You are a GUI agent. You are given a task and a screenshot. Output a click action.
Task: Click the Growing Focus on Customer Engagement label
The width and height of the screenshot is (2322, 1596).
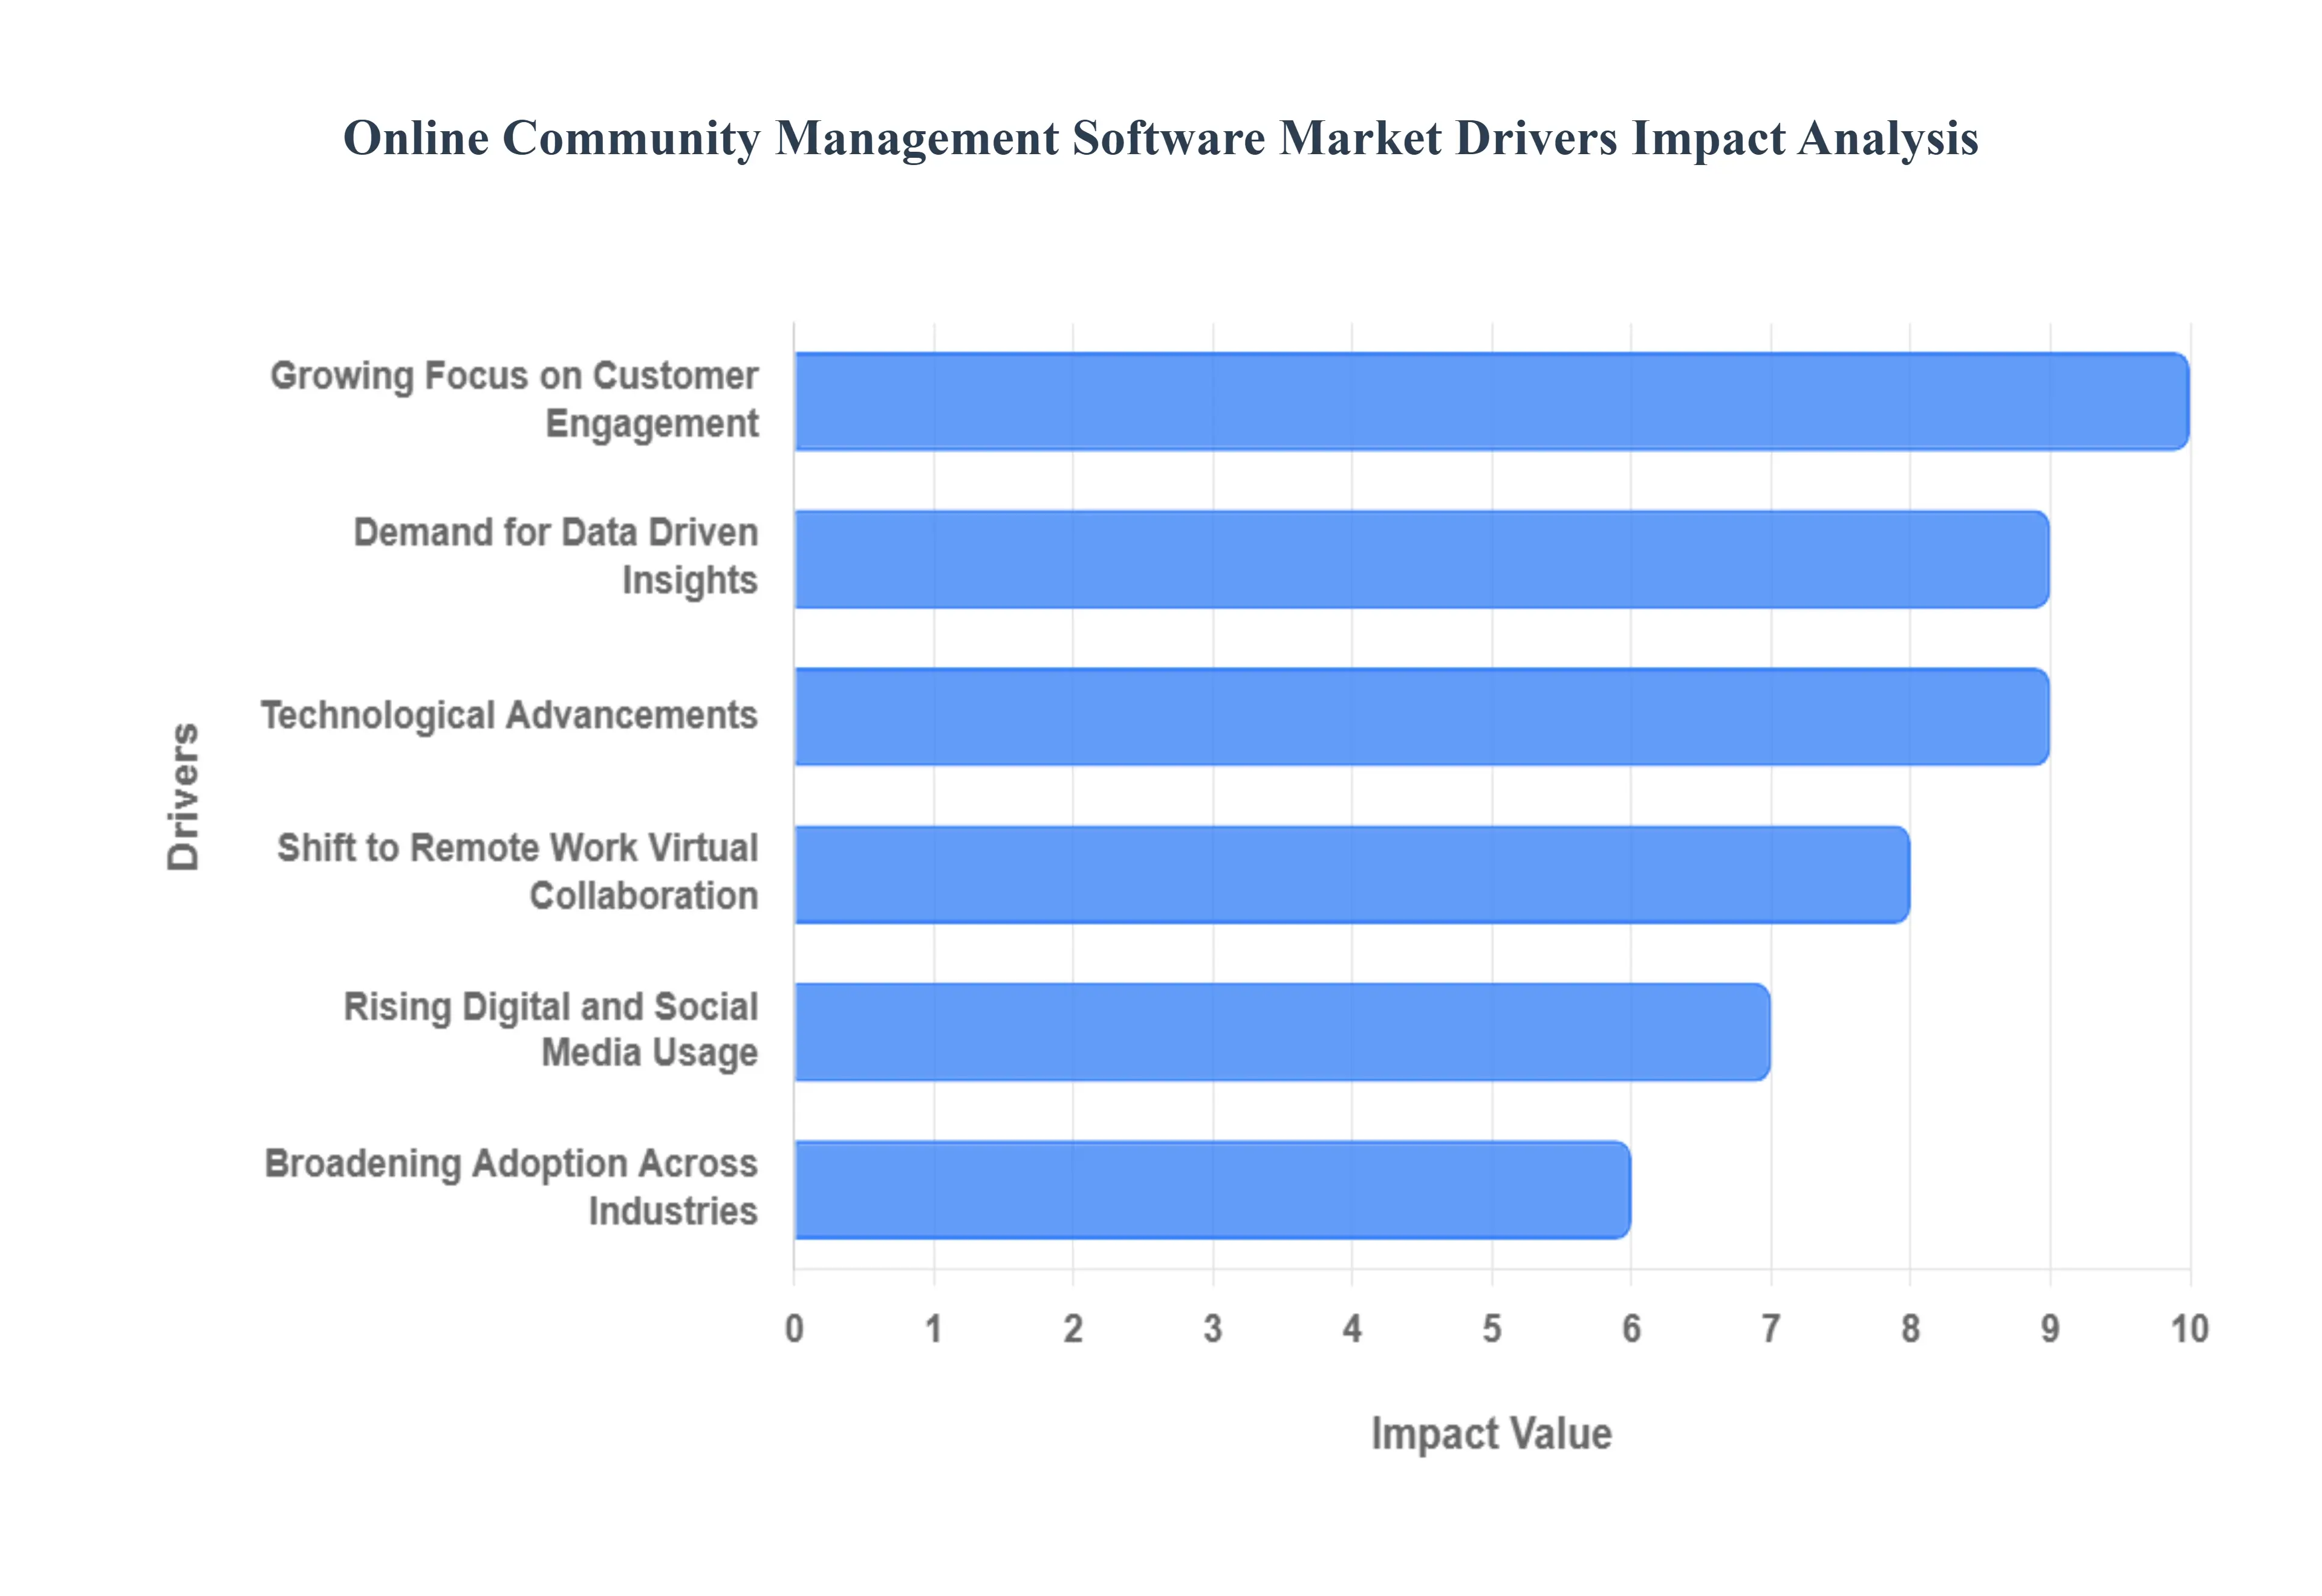pyautogui.click(x=514, y=399)
